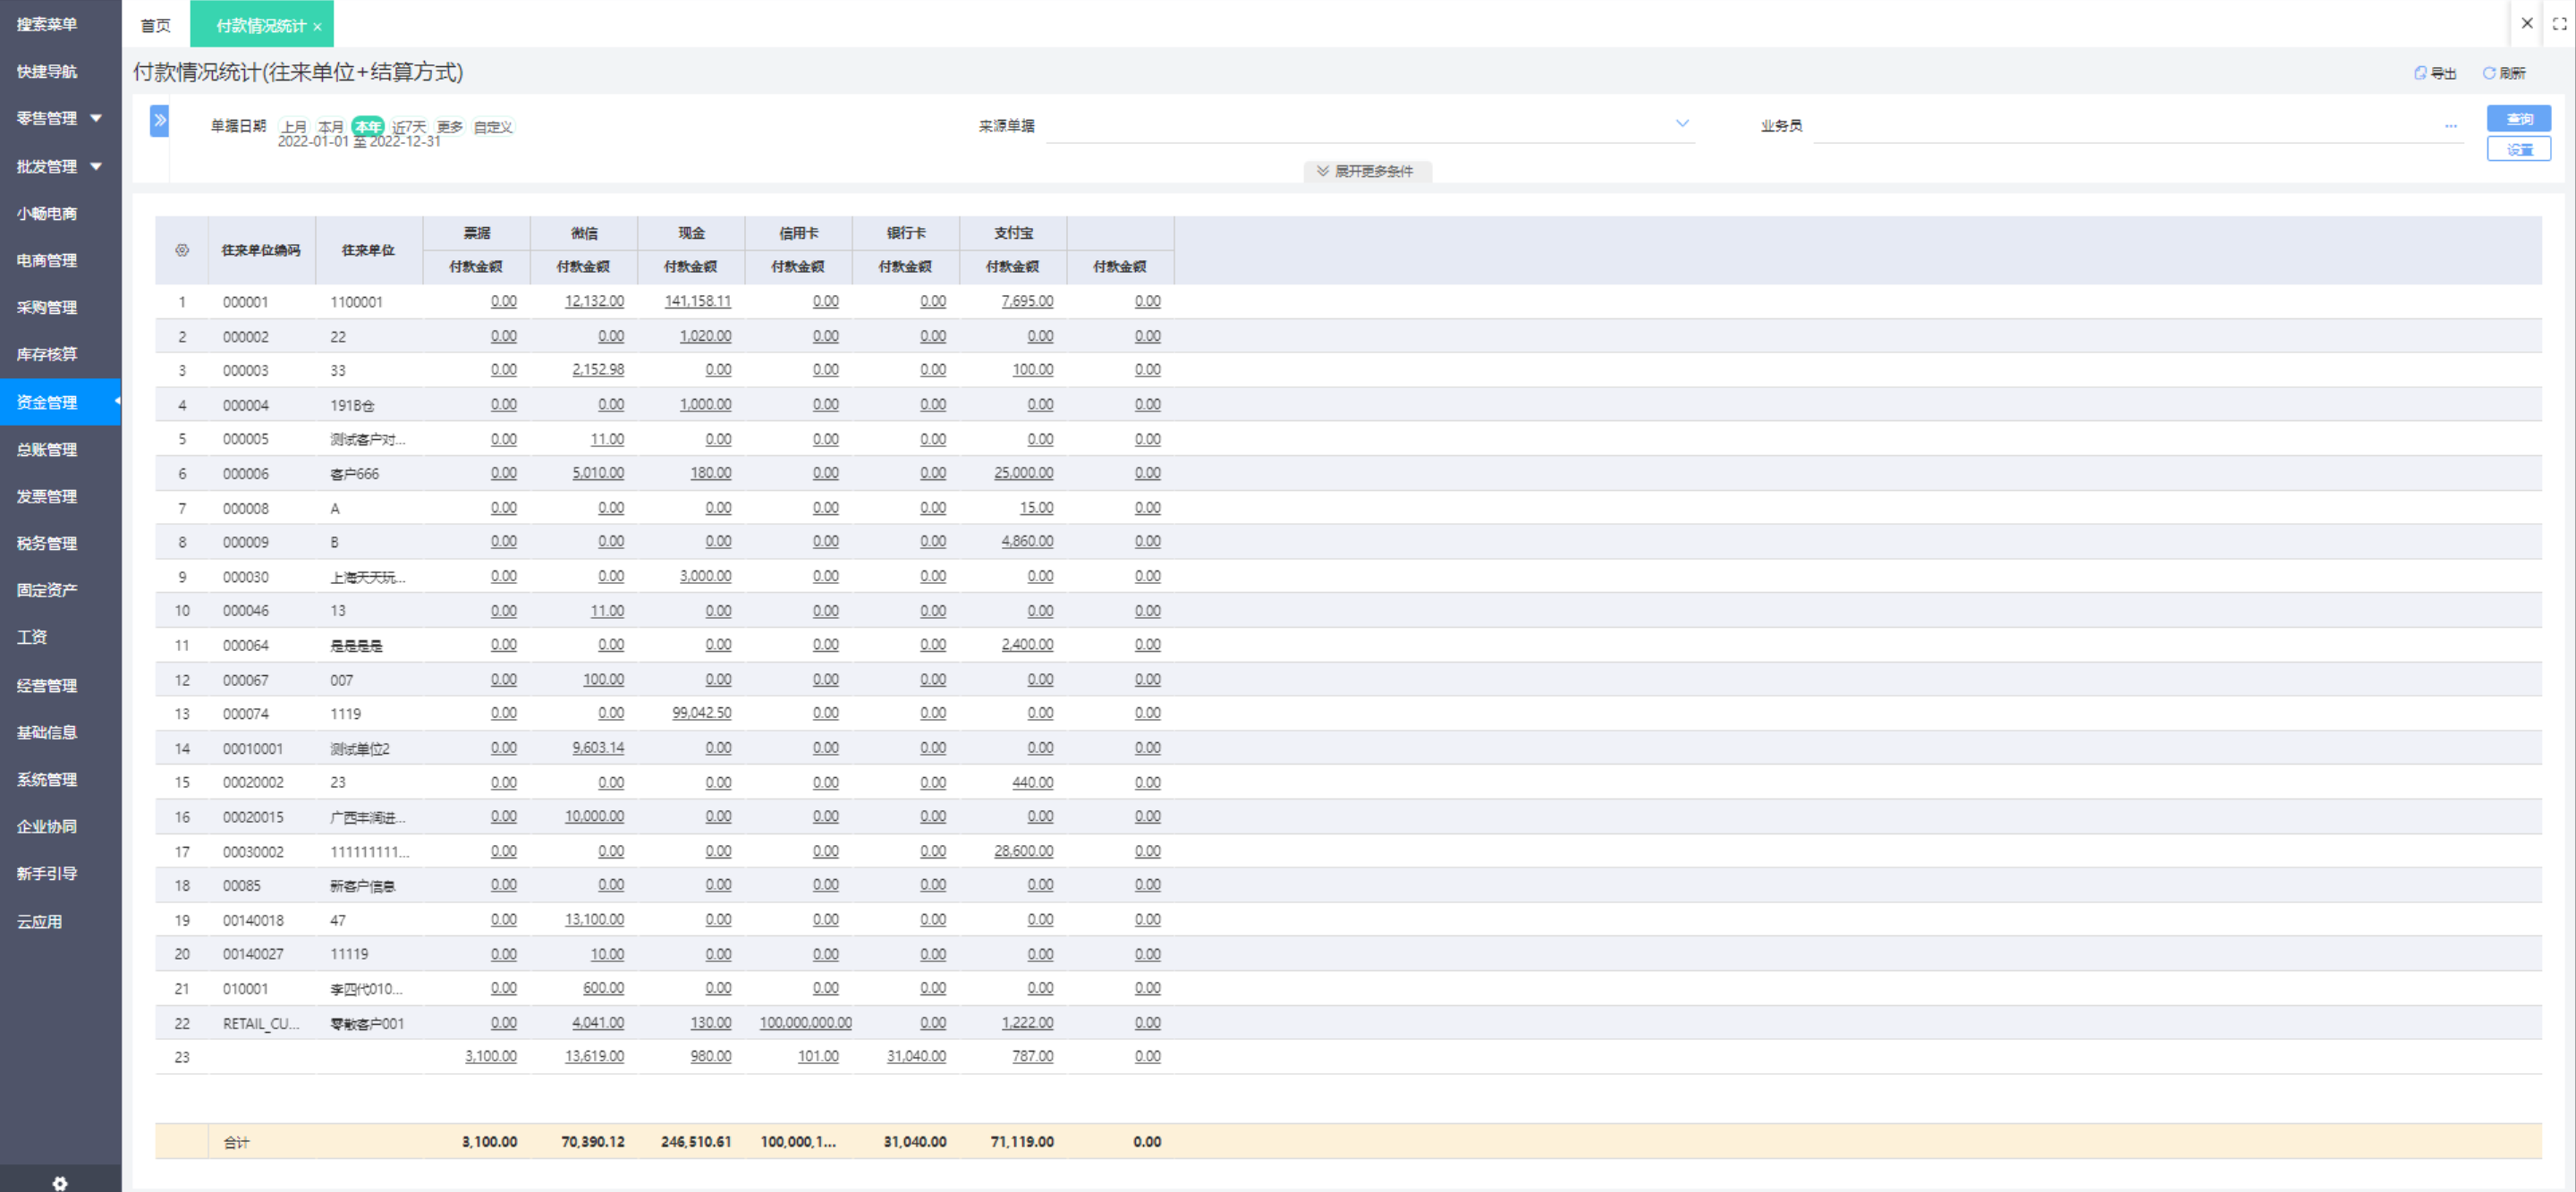Click the 发票管理 sidebar icon
Viewport: 2576px width, 1192px height.
[45, 495]
